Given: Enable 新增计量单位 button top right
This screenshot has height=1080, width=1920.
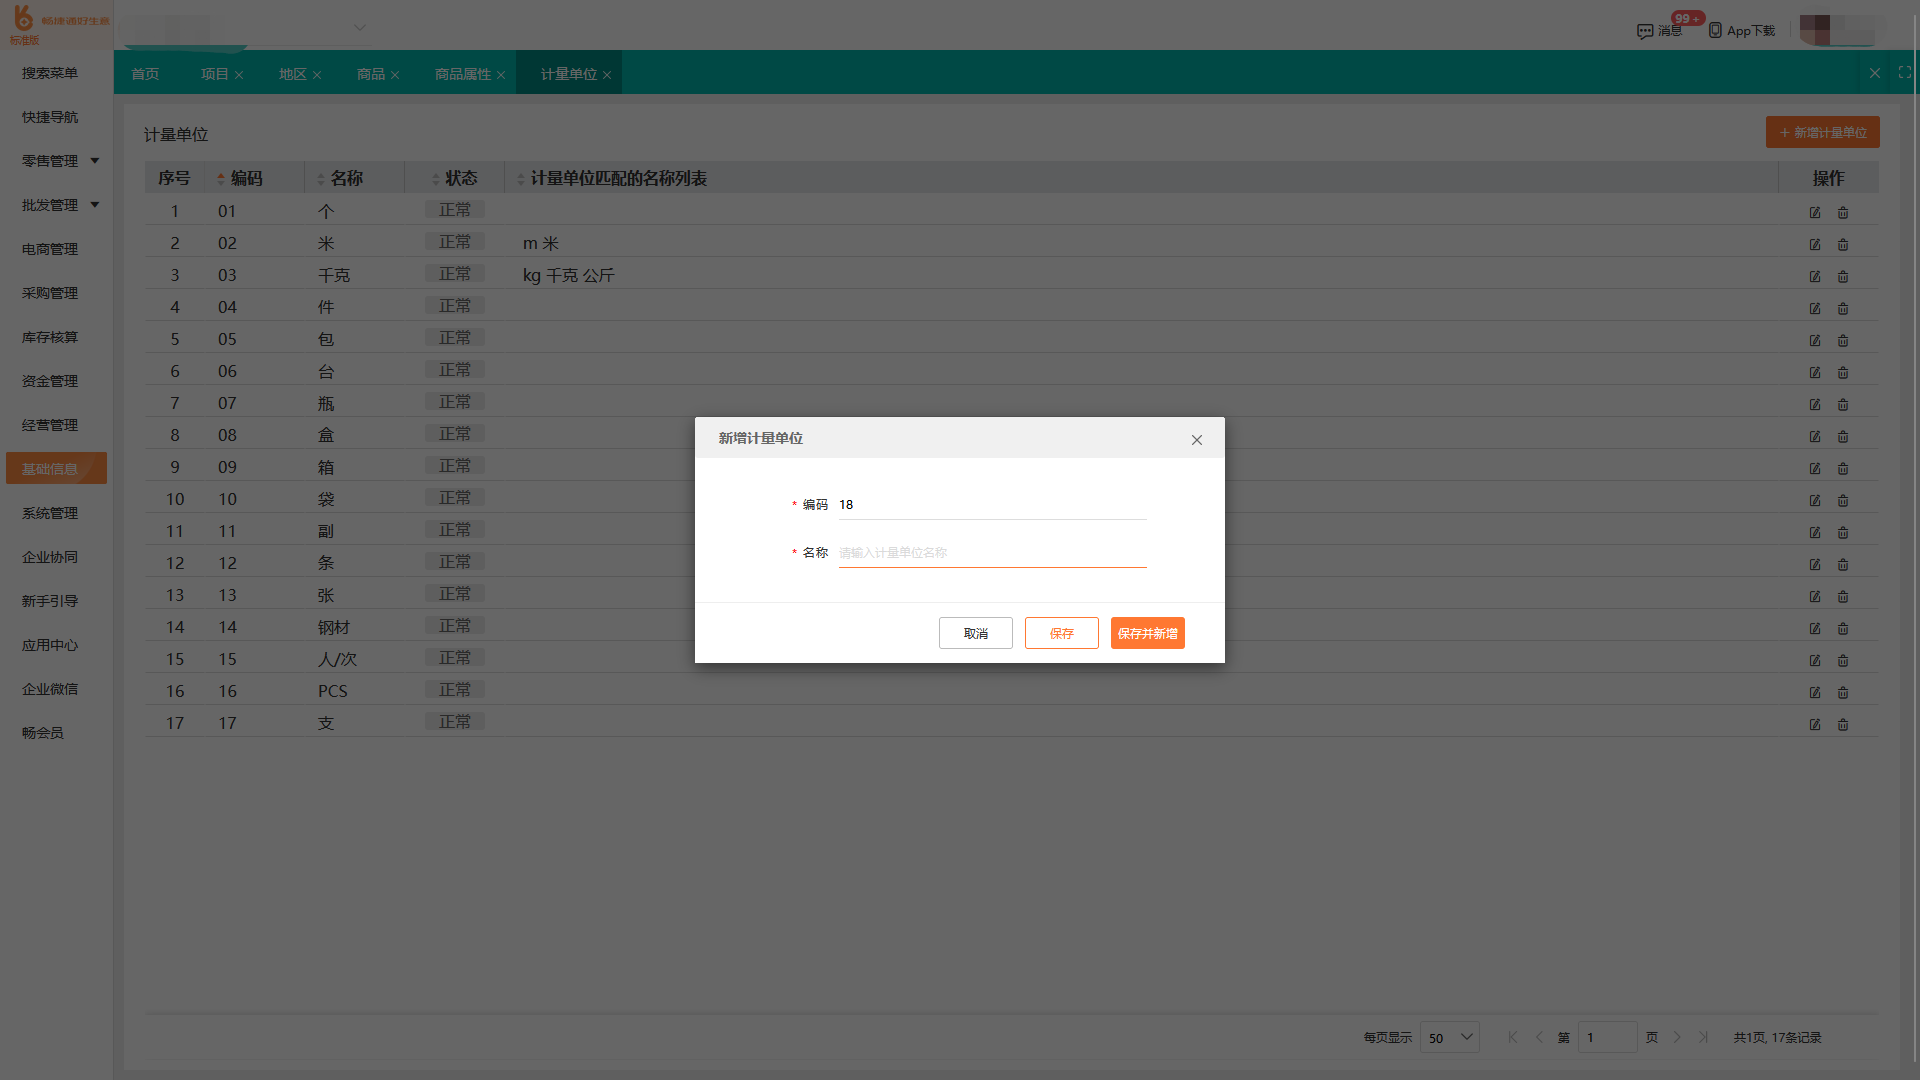Looking at the screenshot, I should (1822, 132).
